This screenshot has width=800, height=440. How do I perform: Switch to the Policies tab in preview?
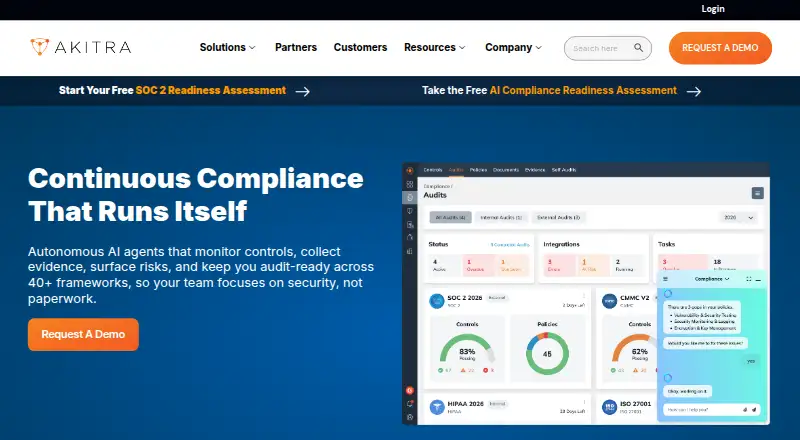coord(479,170)
